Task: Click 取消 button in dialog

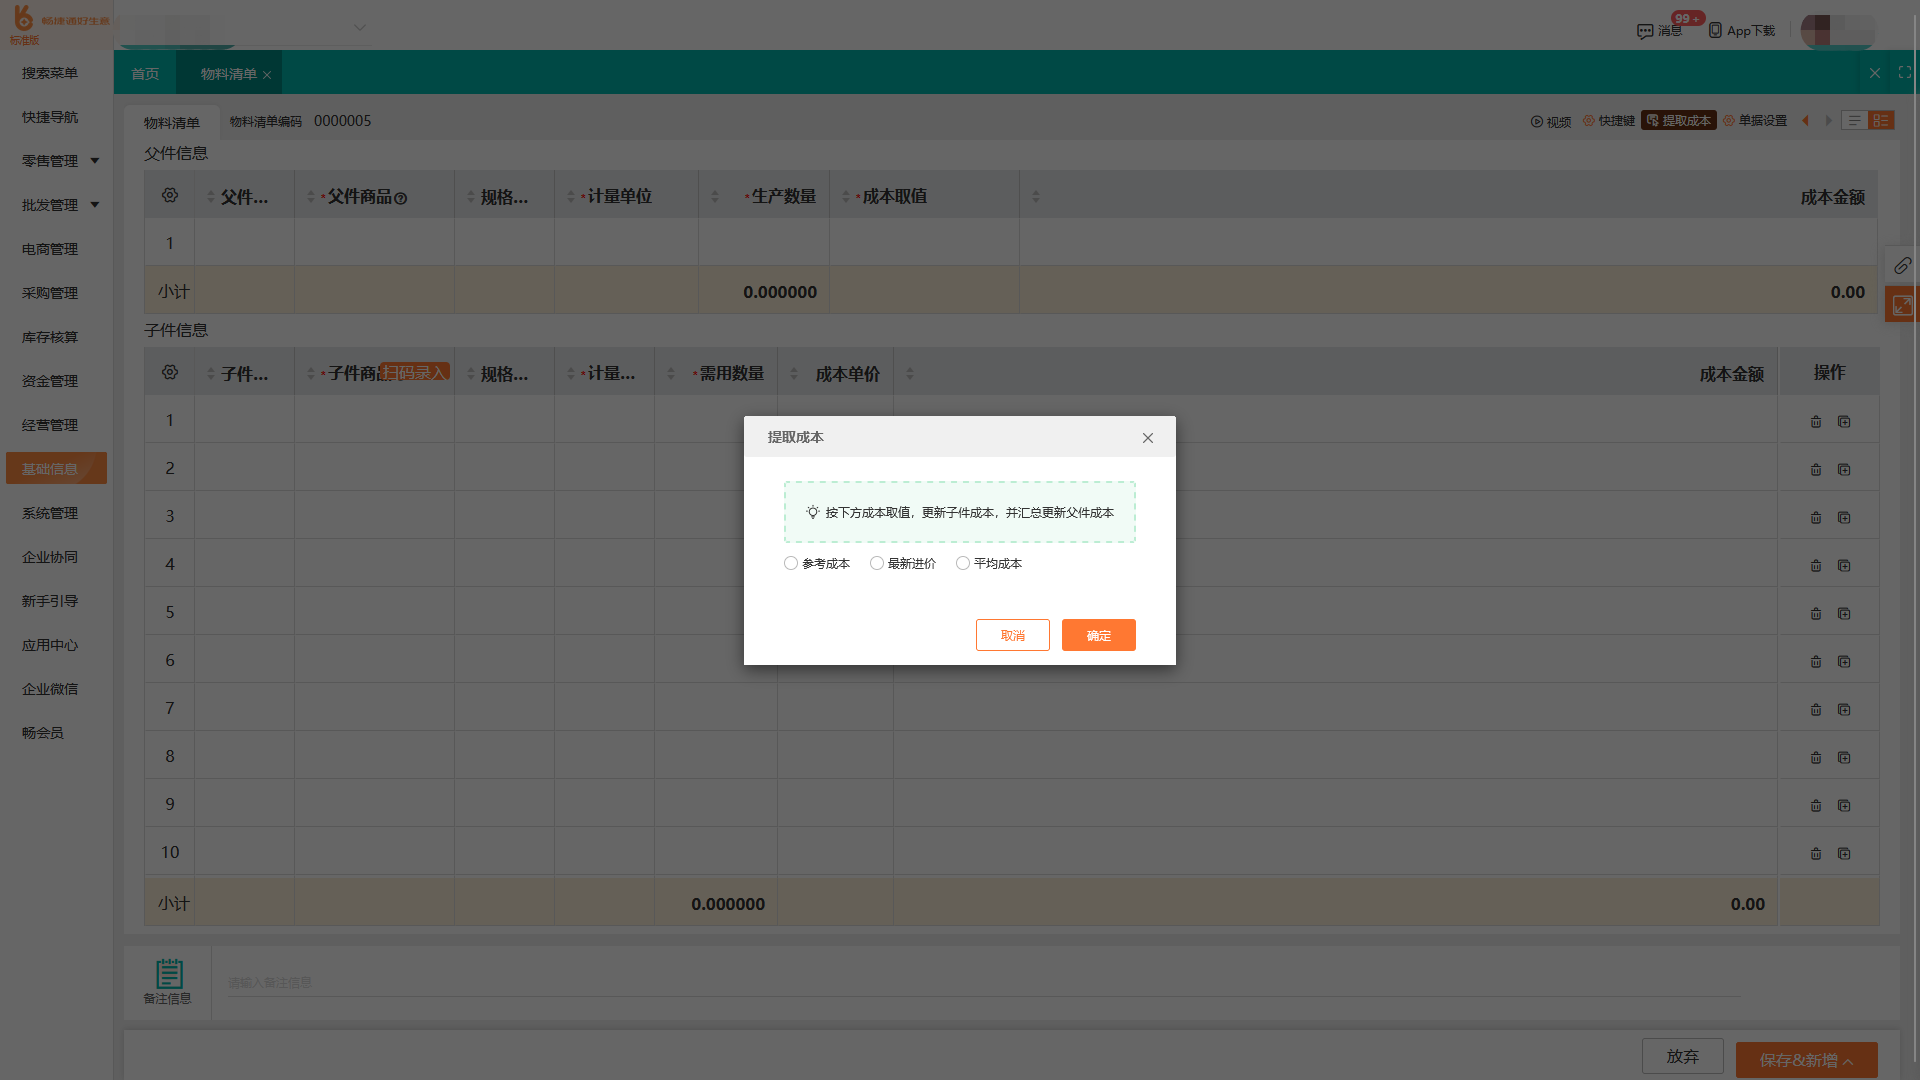Action: point(1013,634)
